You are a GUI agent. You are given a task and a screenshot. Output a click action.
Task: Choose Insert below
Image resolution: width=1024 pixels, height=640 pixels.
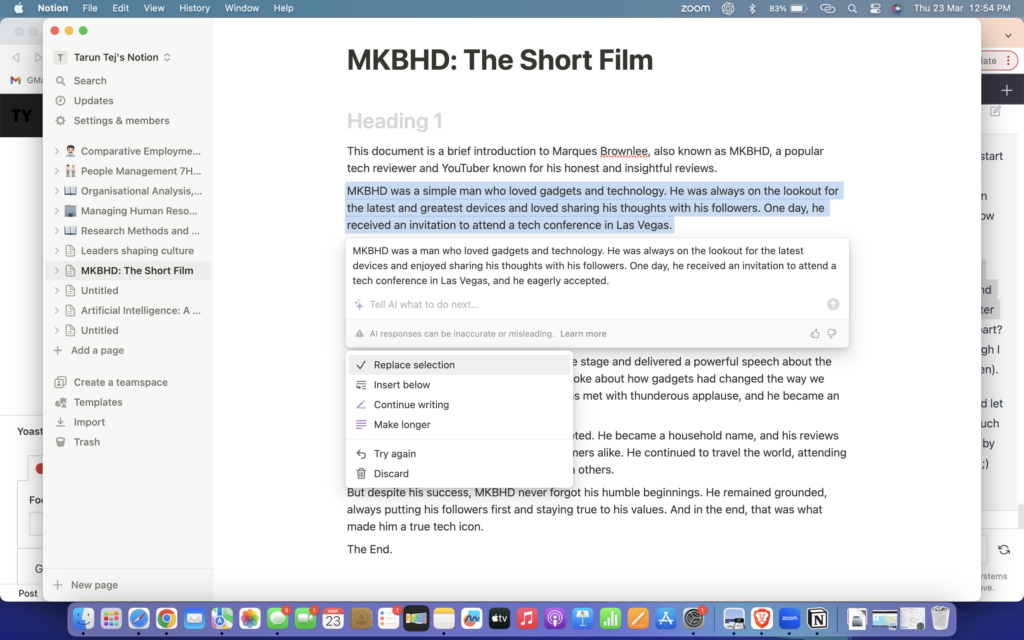pyautogui.click(x=459, y=385)
